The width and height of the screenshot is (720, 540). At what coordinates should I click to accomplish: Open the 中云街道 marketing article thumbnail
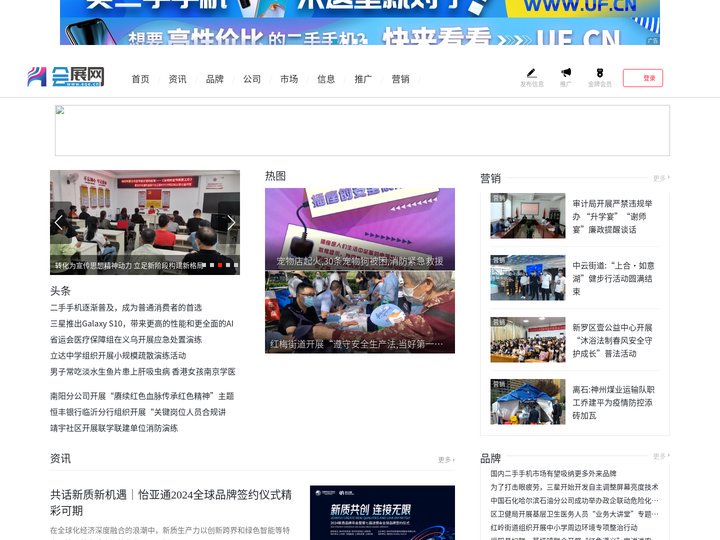point(527,278)
